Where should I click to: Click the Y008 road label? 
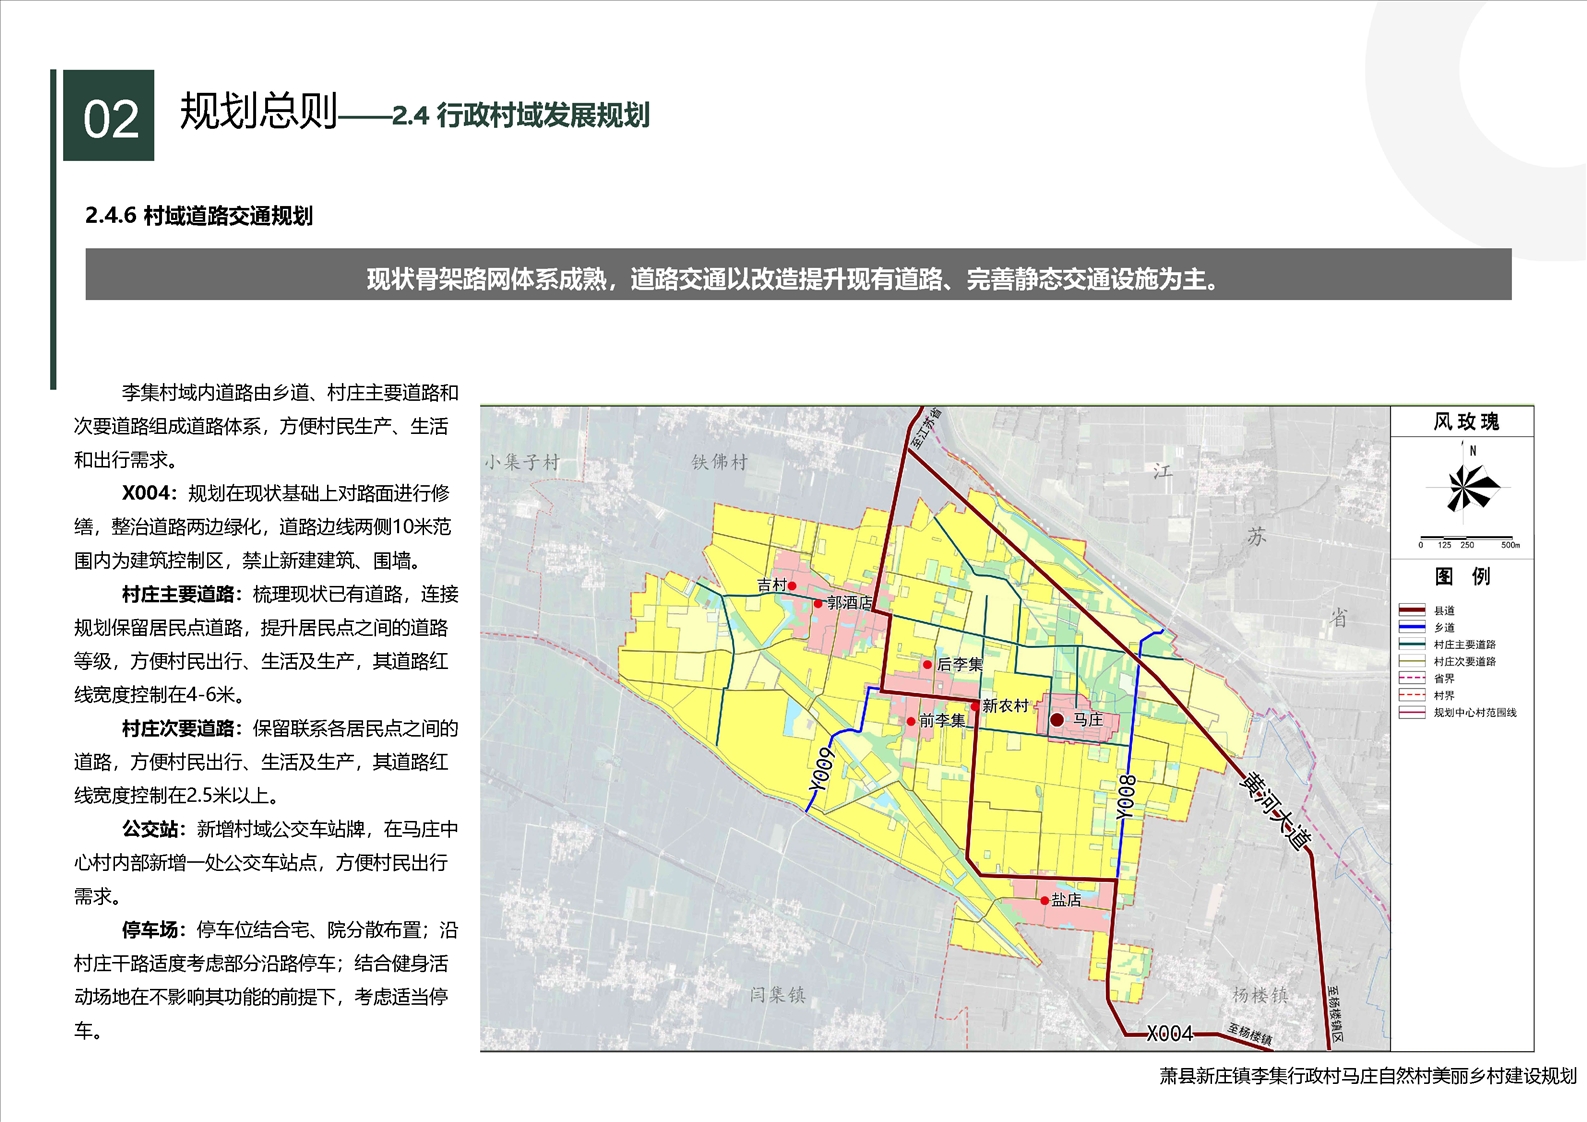point(1126,798)
